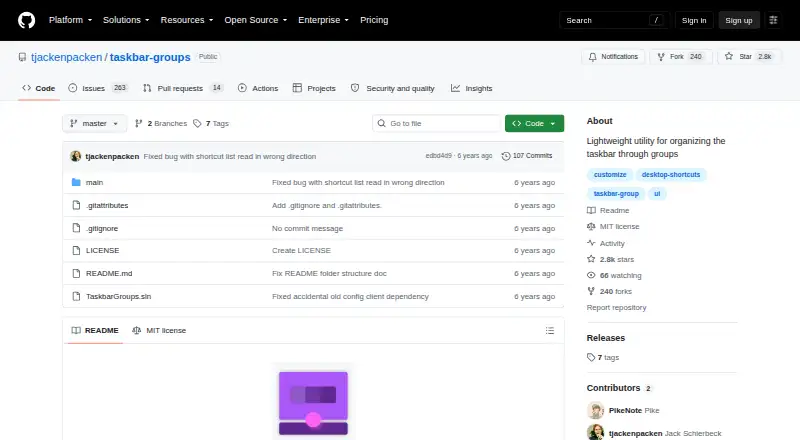Open the GitHub logo homepage
The width and height of the screenshot is (800, 440).
(x=27, y=20)
